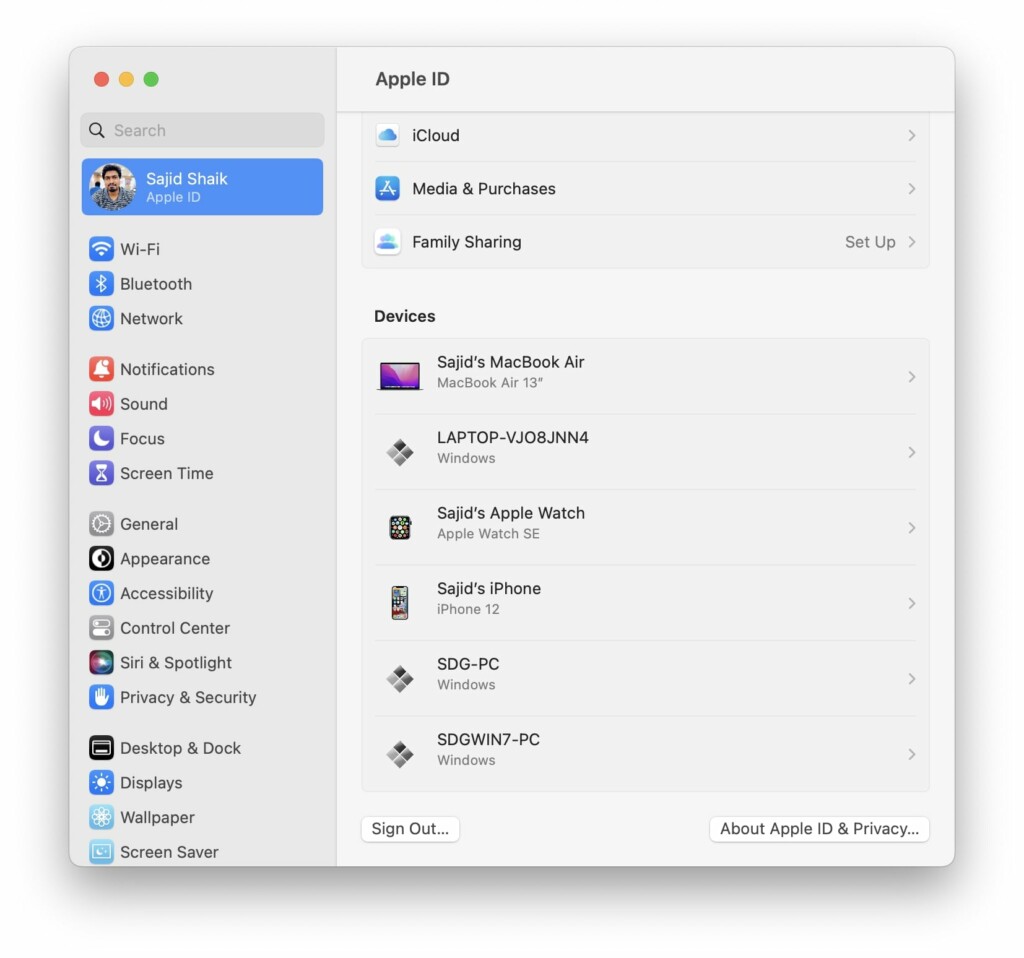This screenshot has height=958, width=1024.
Task: Click the SDGWIN7-PC Windows device icon
Action: click(x=400, y=754)
